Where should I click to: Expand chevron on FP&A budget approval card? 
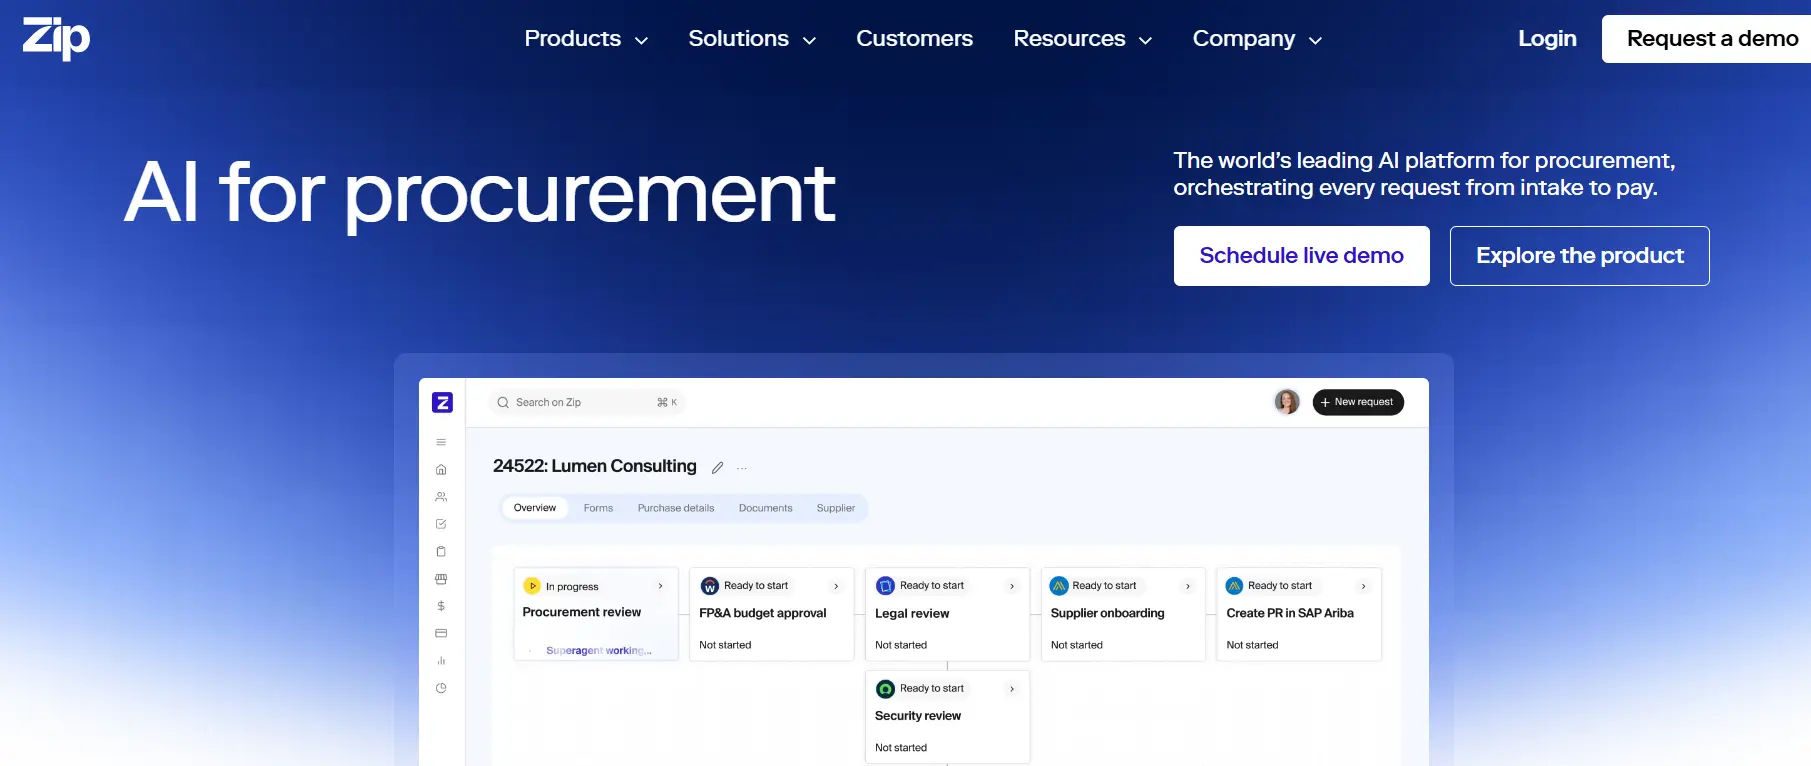(836, 586)
